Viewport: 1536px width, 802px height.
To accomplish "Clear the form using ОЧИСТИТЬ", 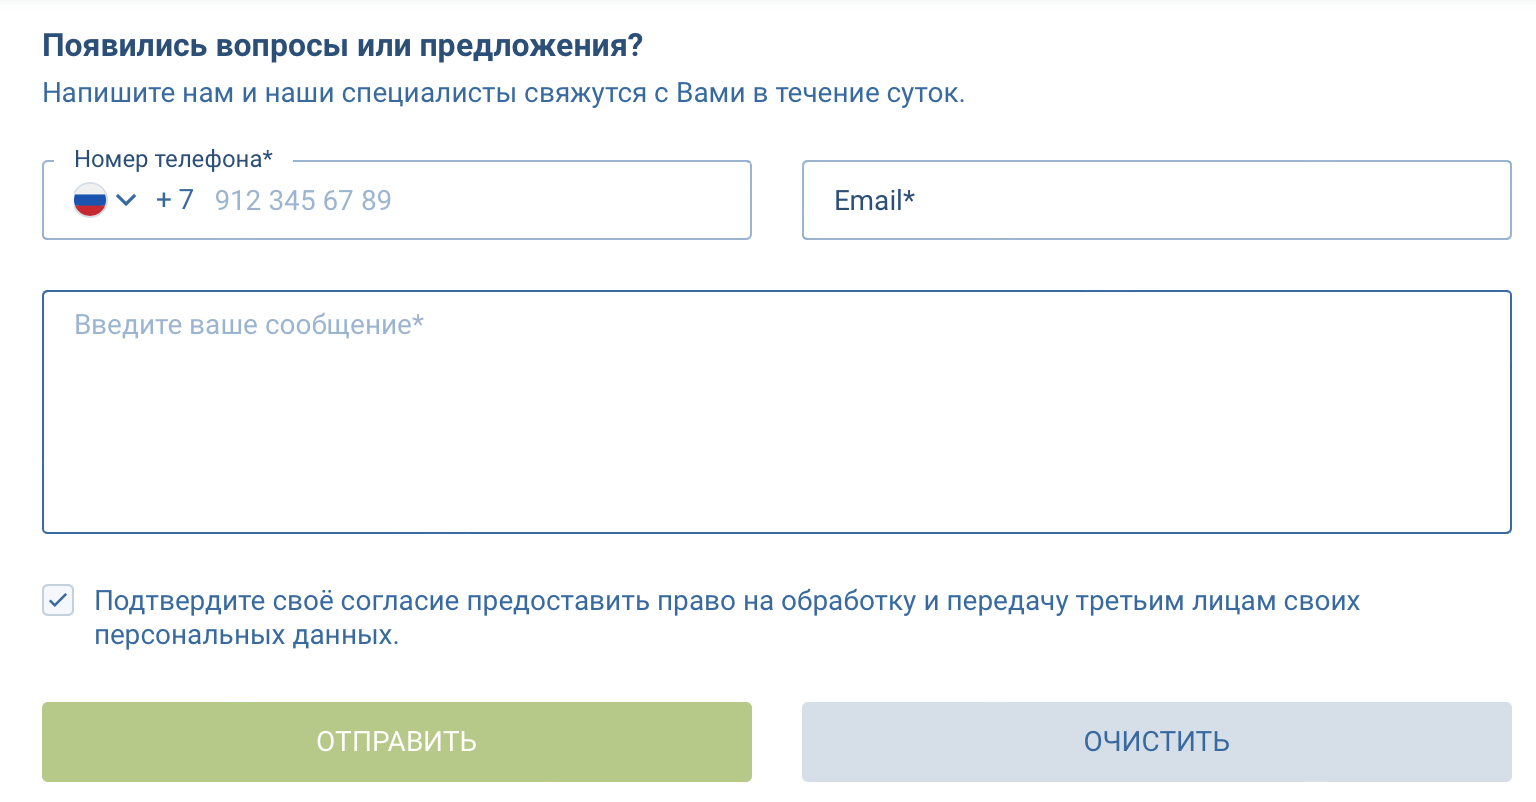I will coord(1156,742).
